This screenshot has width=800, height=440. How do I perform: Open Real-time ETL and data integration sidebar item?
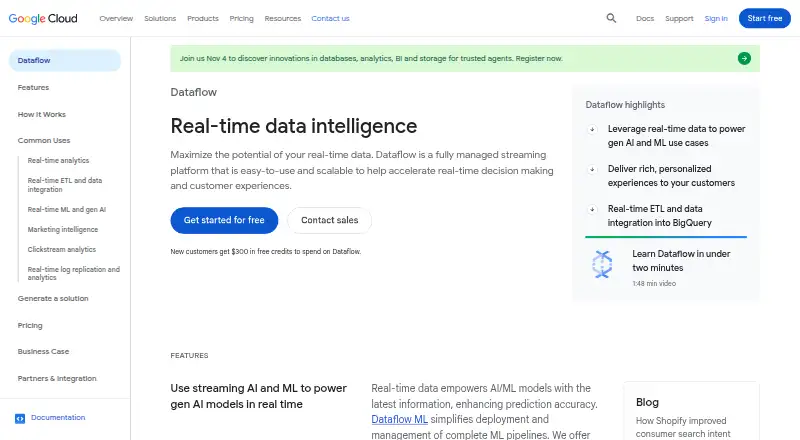point(65,185)
